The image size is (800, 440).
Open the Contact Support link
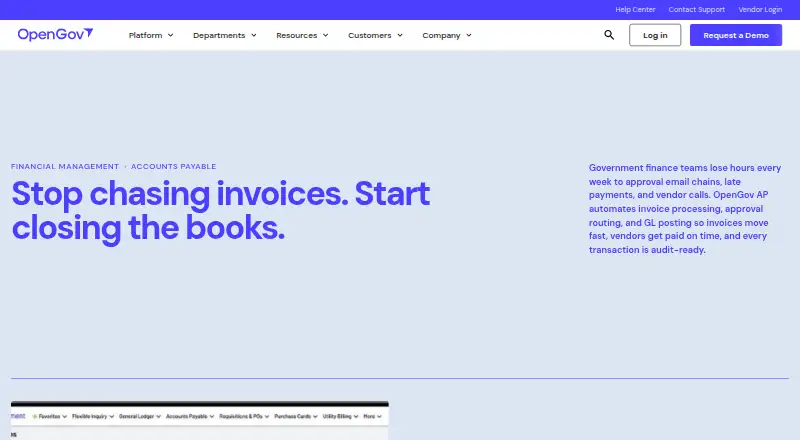(x=696, y=9)
